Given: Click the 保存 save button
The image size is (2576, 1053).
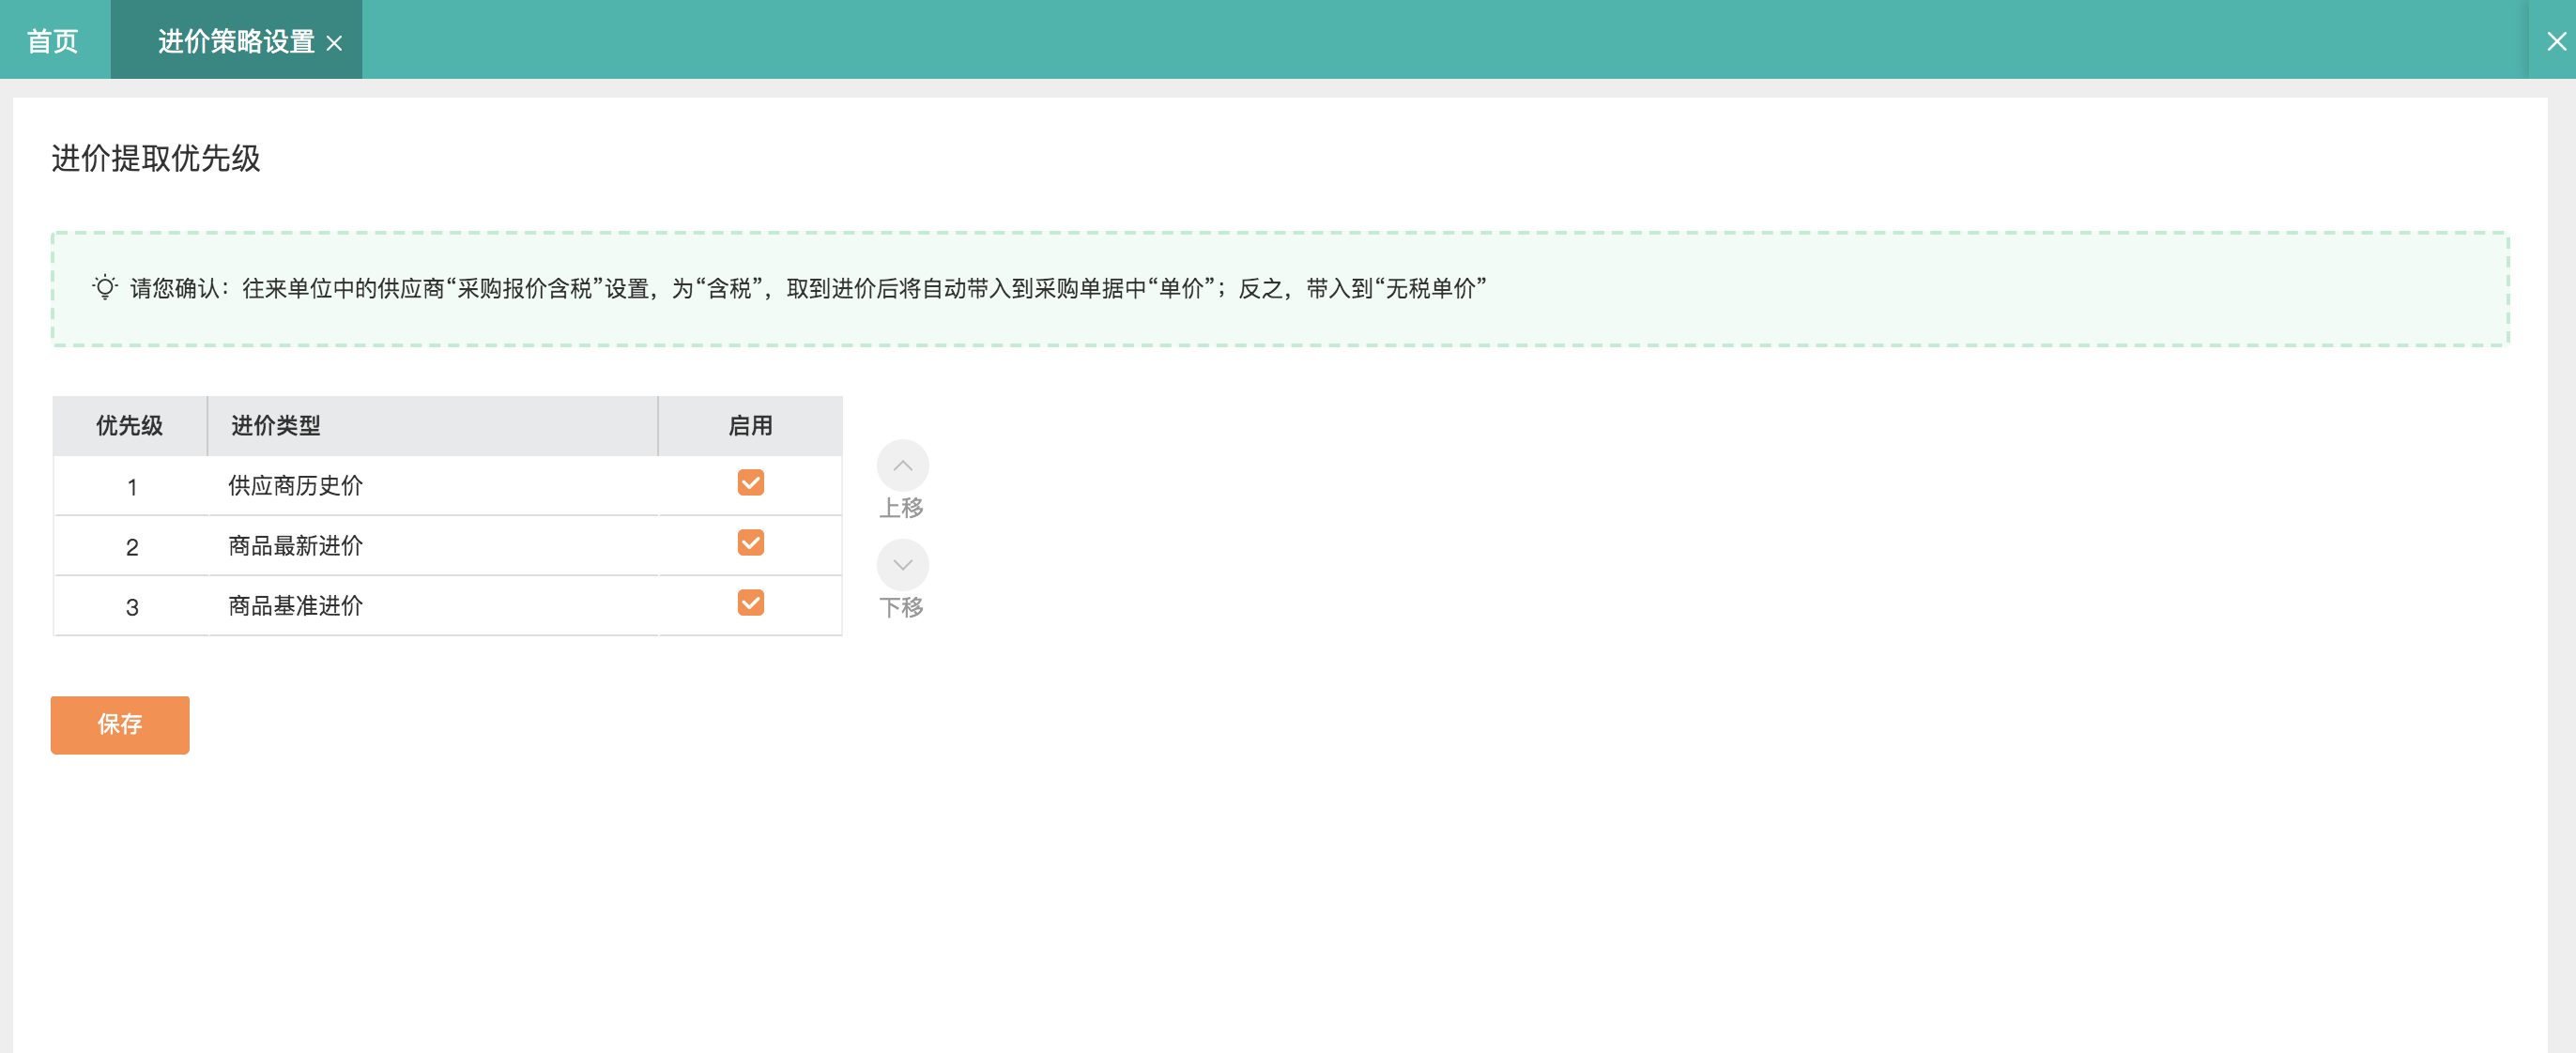Looking at the screenshot, I should (120, 725).
